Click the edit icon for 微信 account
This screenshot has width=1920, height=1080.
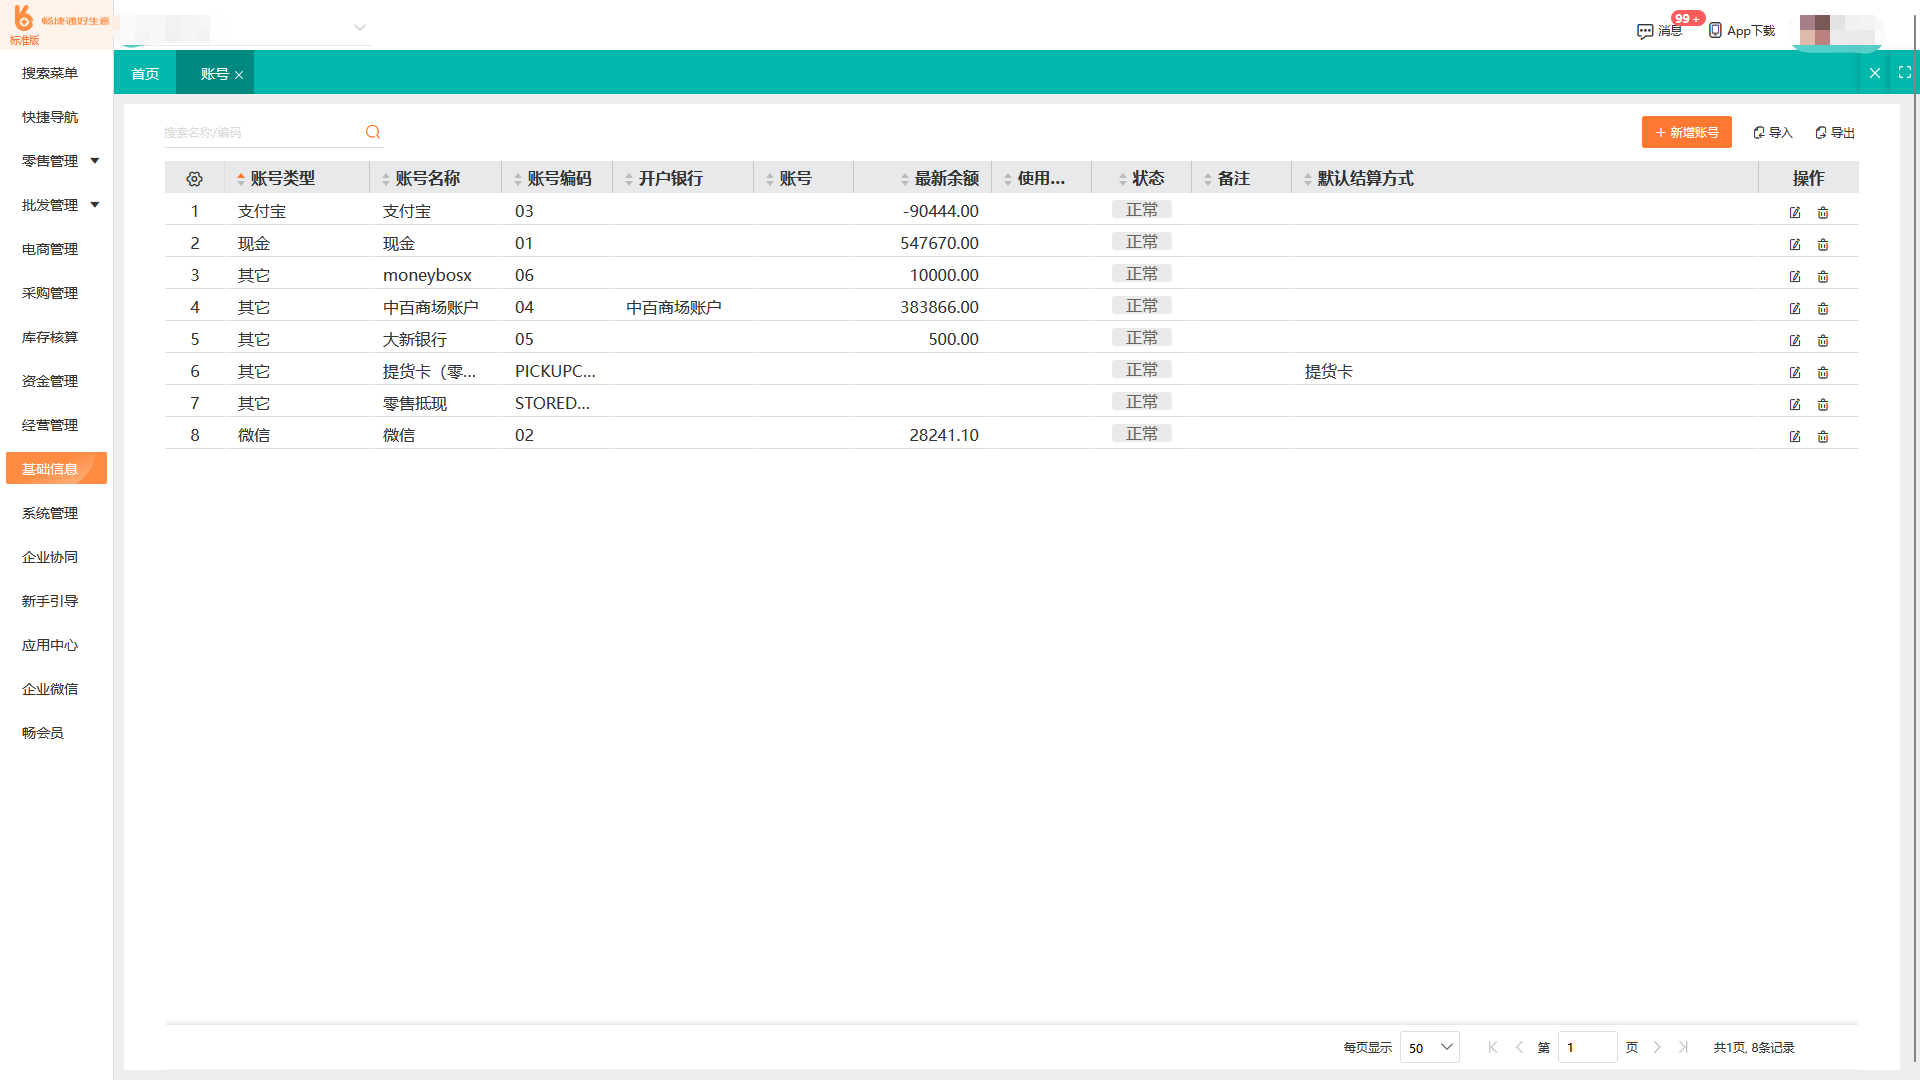point(1795,434)
